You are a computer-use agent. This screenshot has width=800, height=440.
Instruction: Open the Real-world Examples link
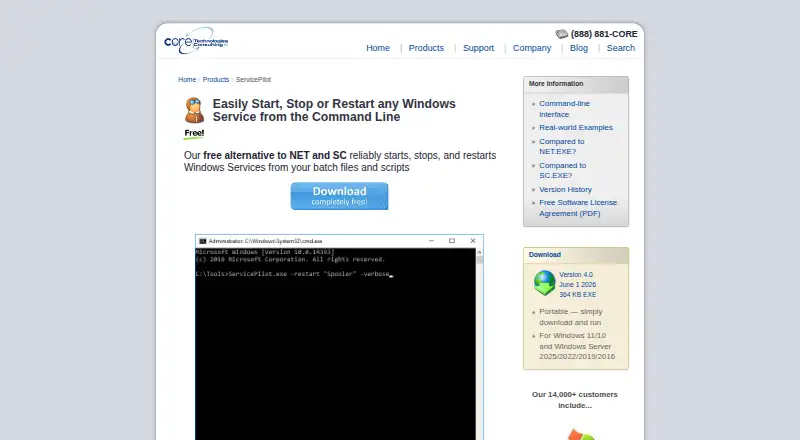click(576, 128)
